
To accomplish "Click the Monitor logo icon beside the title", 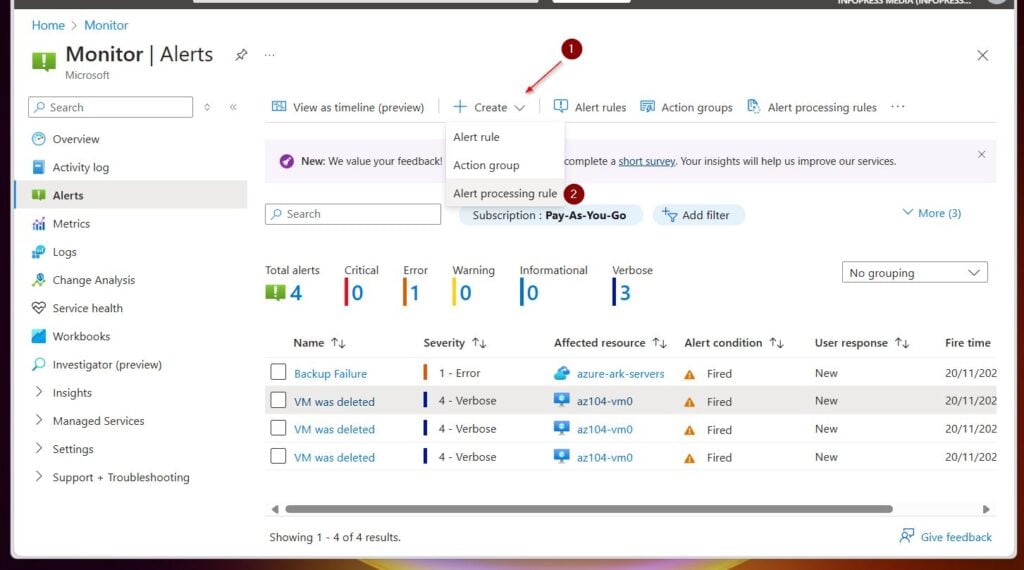I will (44, 61).
